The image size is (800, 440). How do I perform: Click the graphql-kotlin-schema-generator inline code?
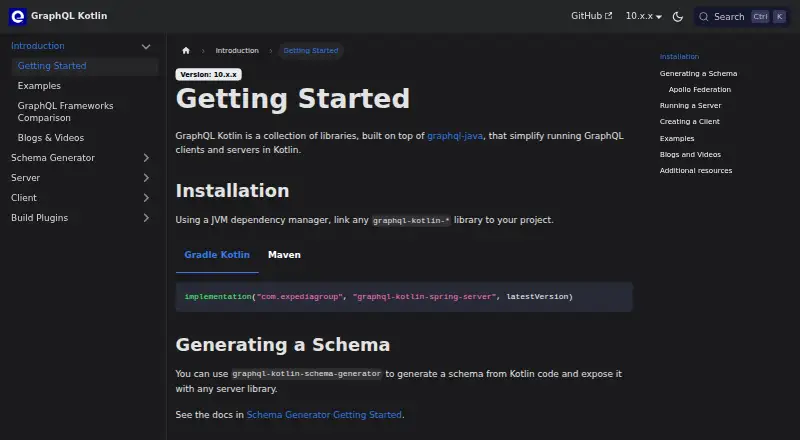[307, 374]
